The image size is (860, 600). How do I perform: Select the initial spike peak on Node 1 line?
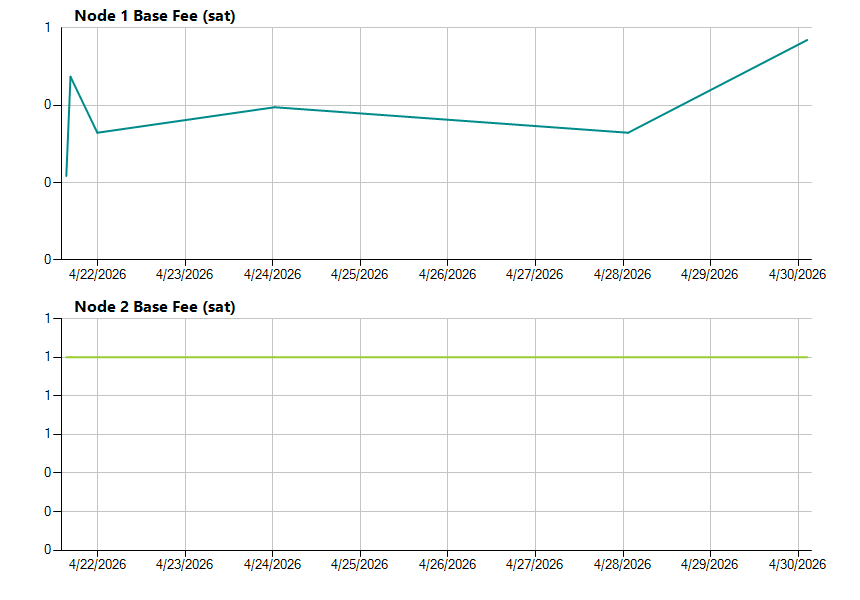click(x=70, y=76)
